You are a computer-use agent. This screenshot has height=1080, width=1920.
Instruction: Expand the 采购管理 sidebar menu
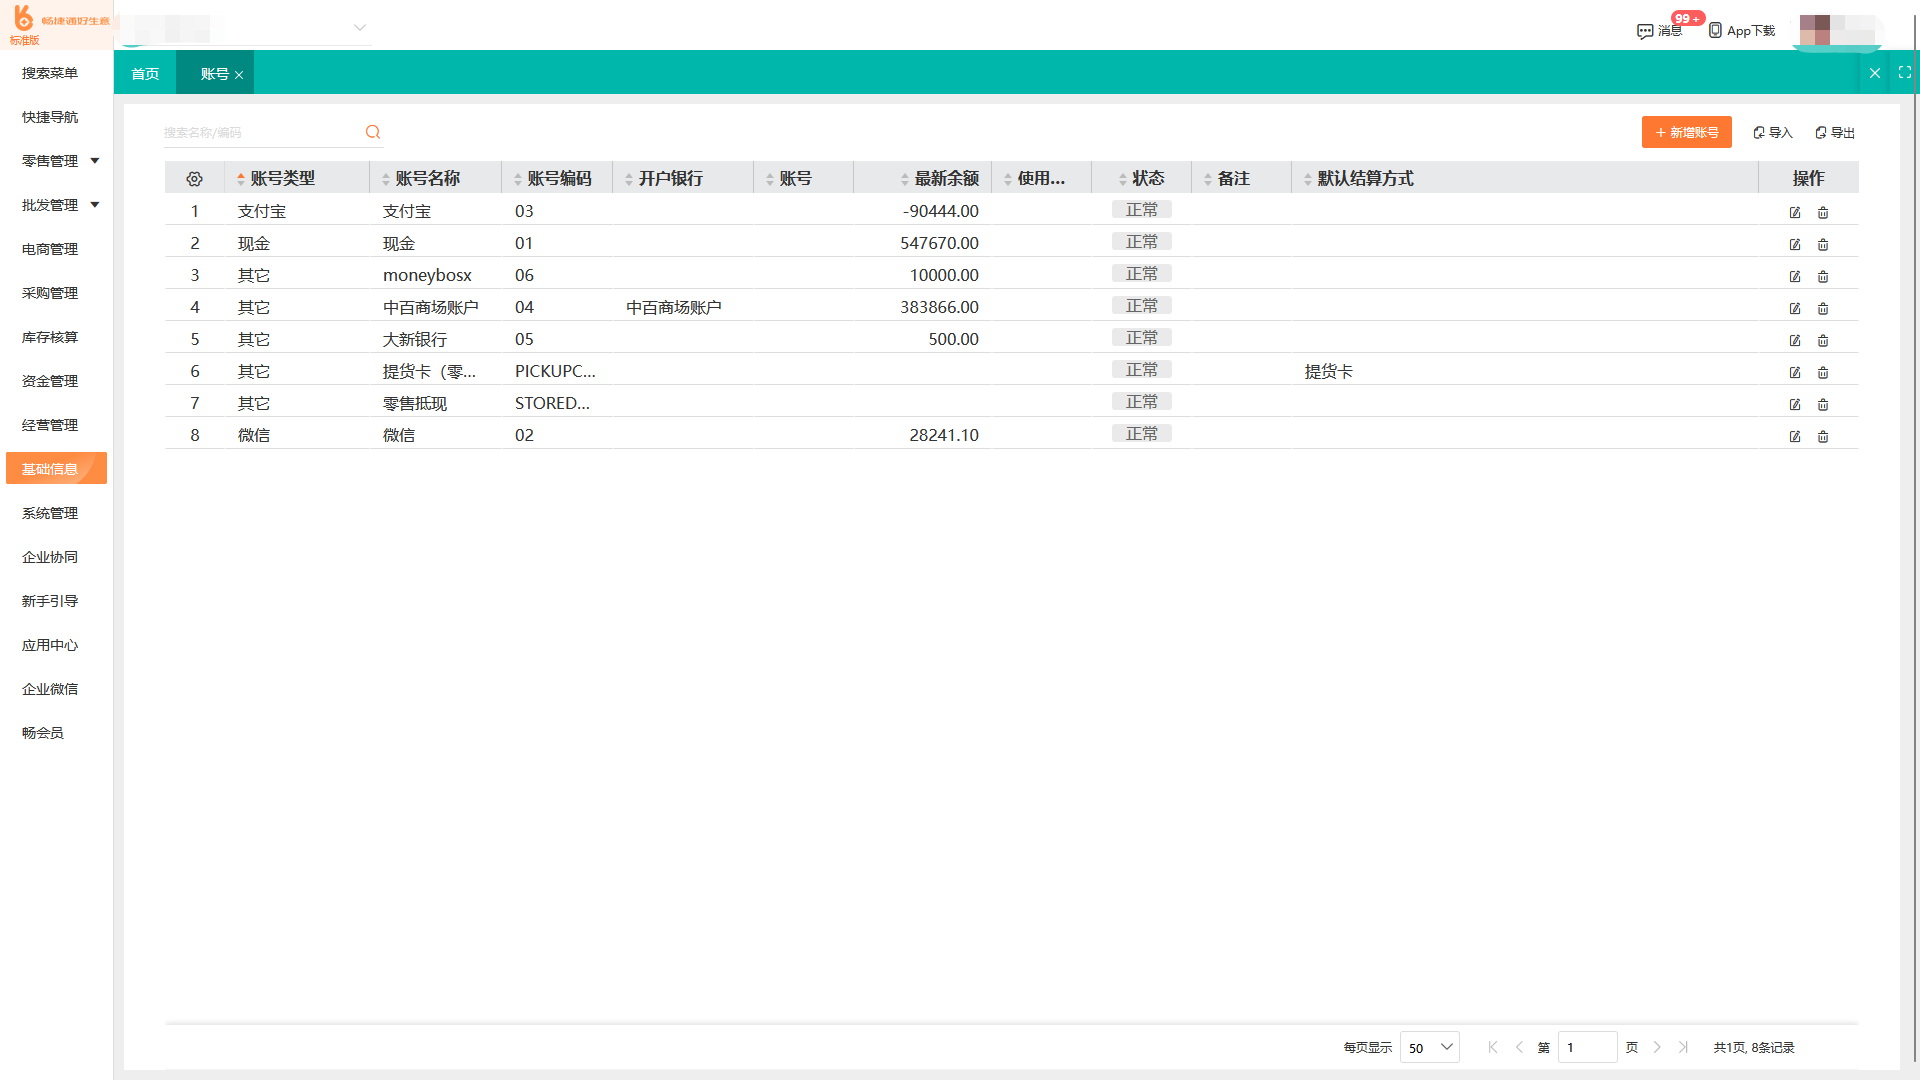(51, 293)
